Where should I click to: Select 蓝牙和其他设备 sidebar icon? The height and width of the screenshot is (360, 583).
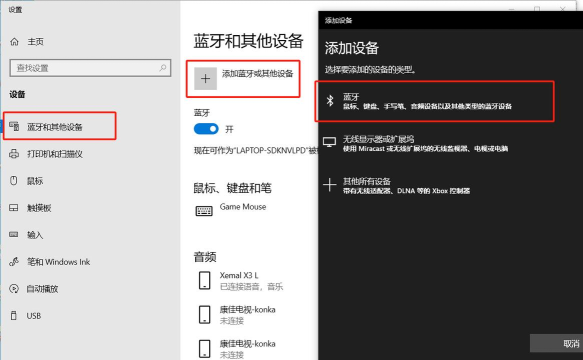coord(14,126)
